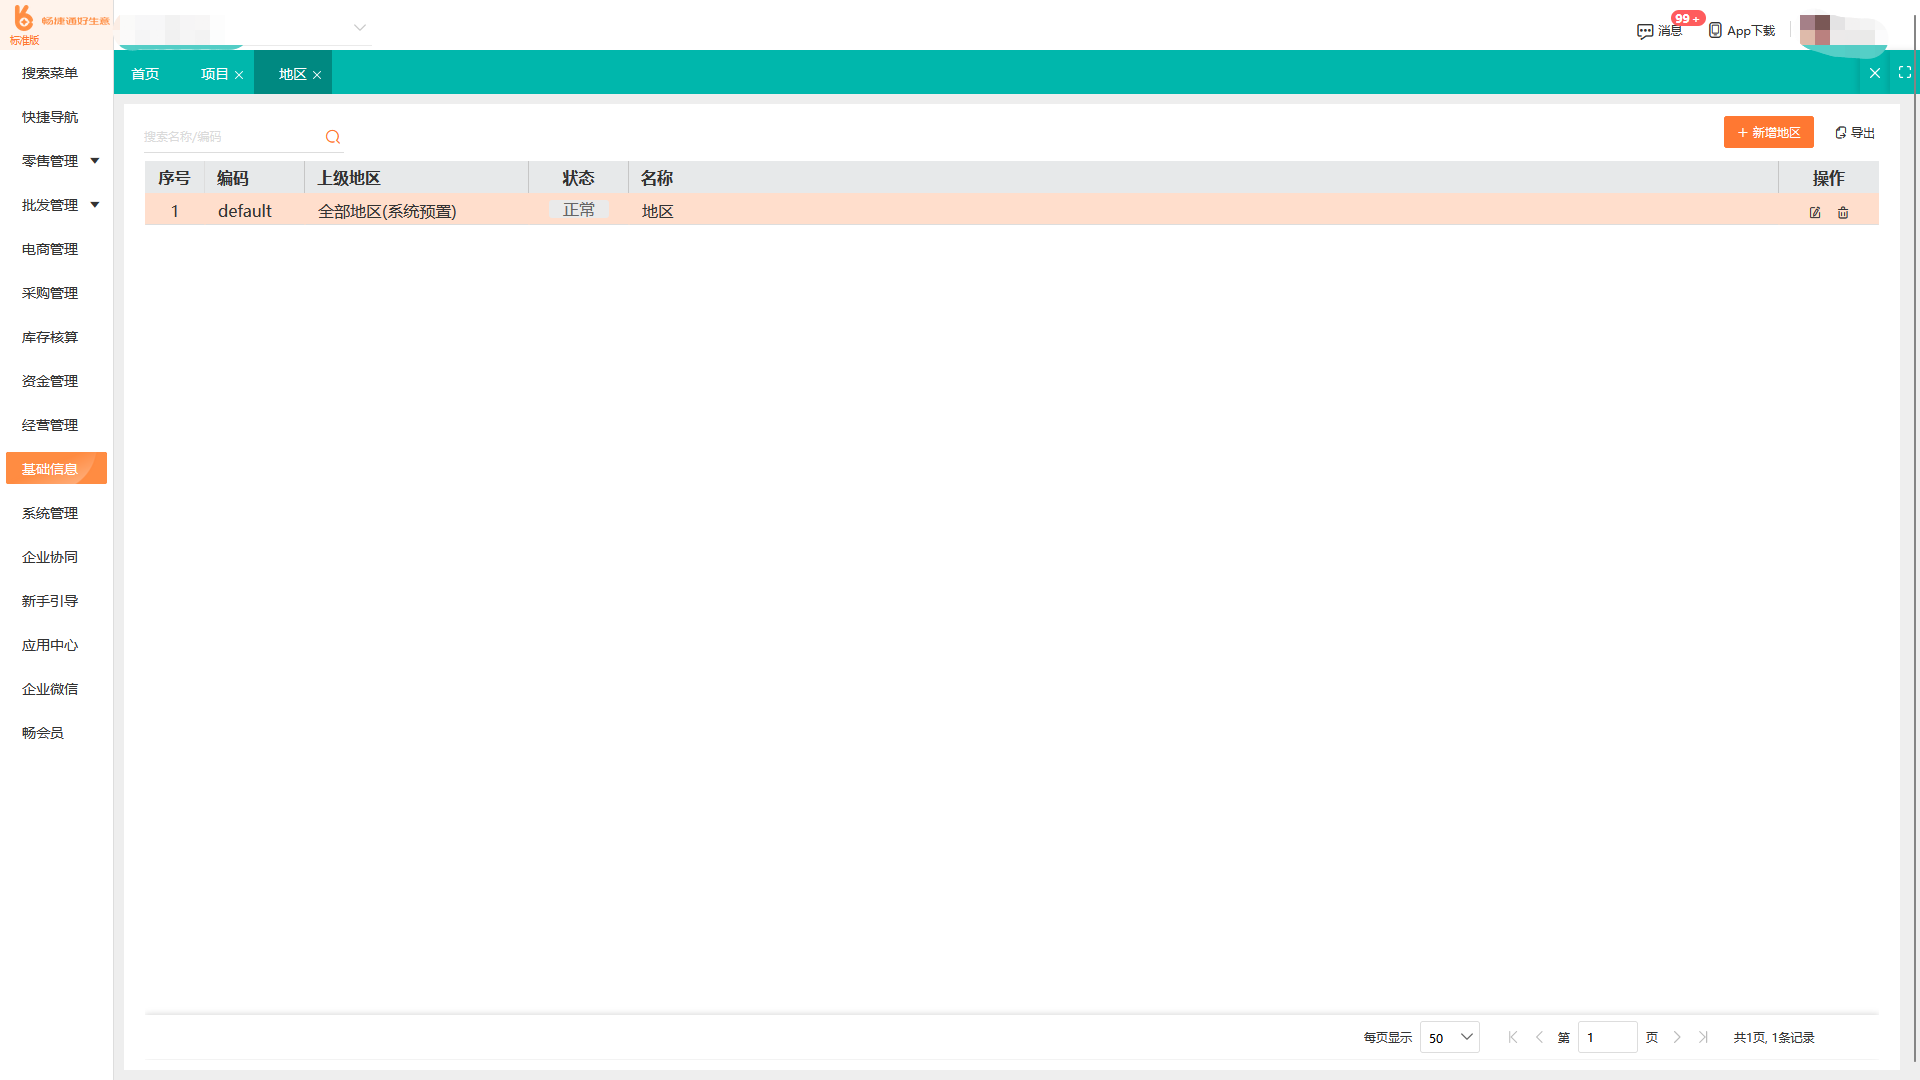Click the 新建地区 button
This screenshot has width=1920, height=1080.
[x=1767, y=132]
